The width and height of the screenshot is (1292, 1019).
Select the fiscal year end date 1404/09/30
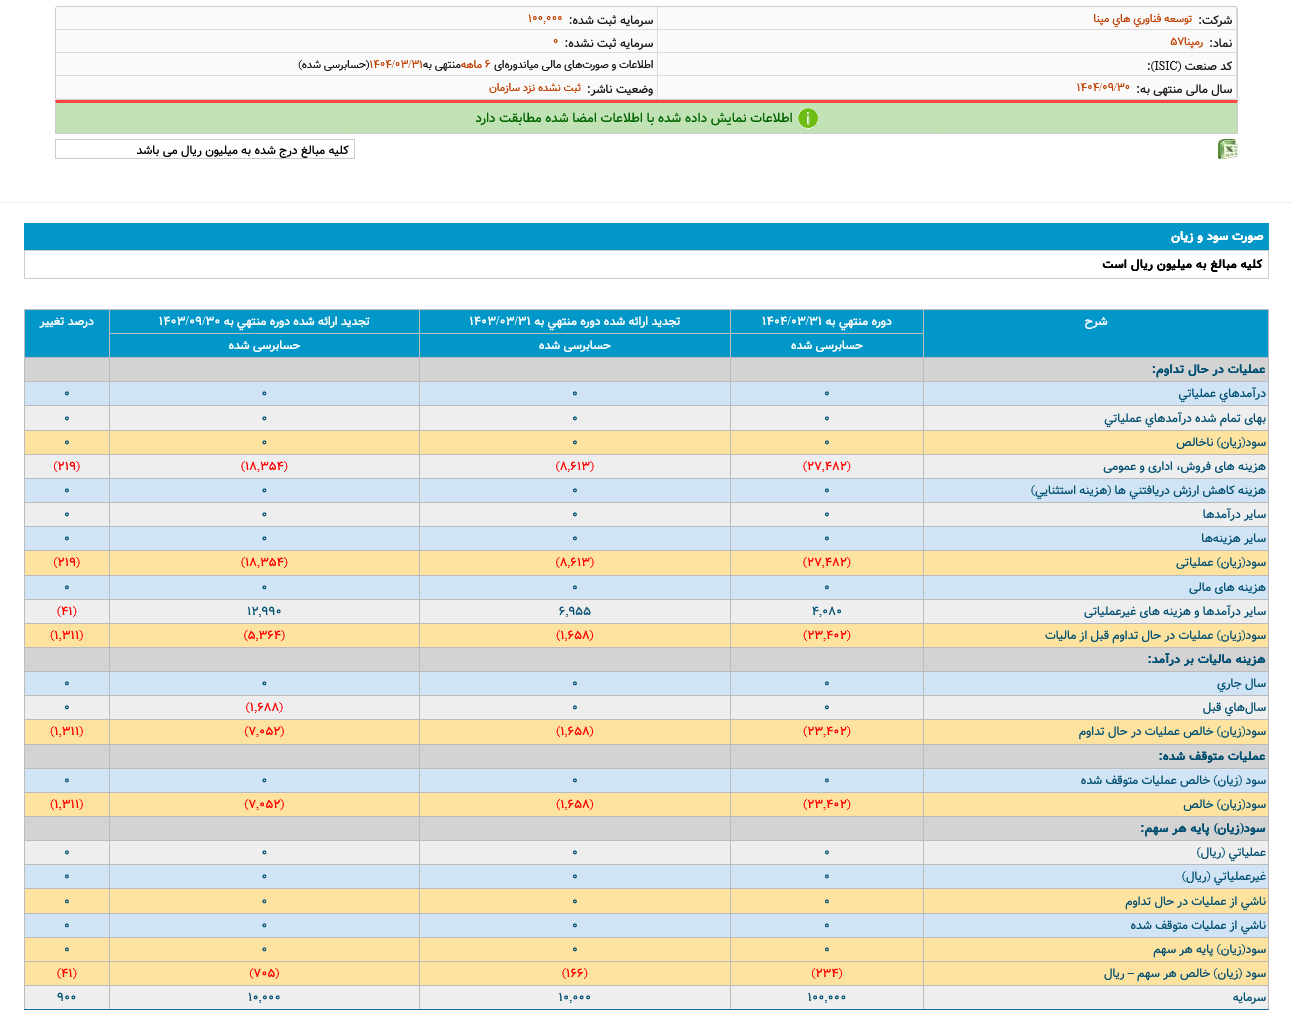click(x=1103, y=88)
